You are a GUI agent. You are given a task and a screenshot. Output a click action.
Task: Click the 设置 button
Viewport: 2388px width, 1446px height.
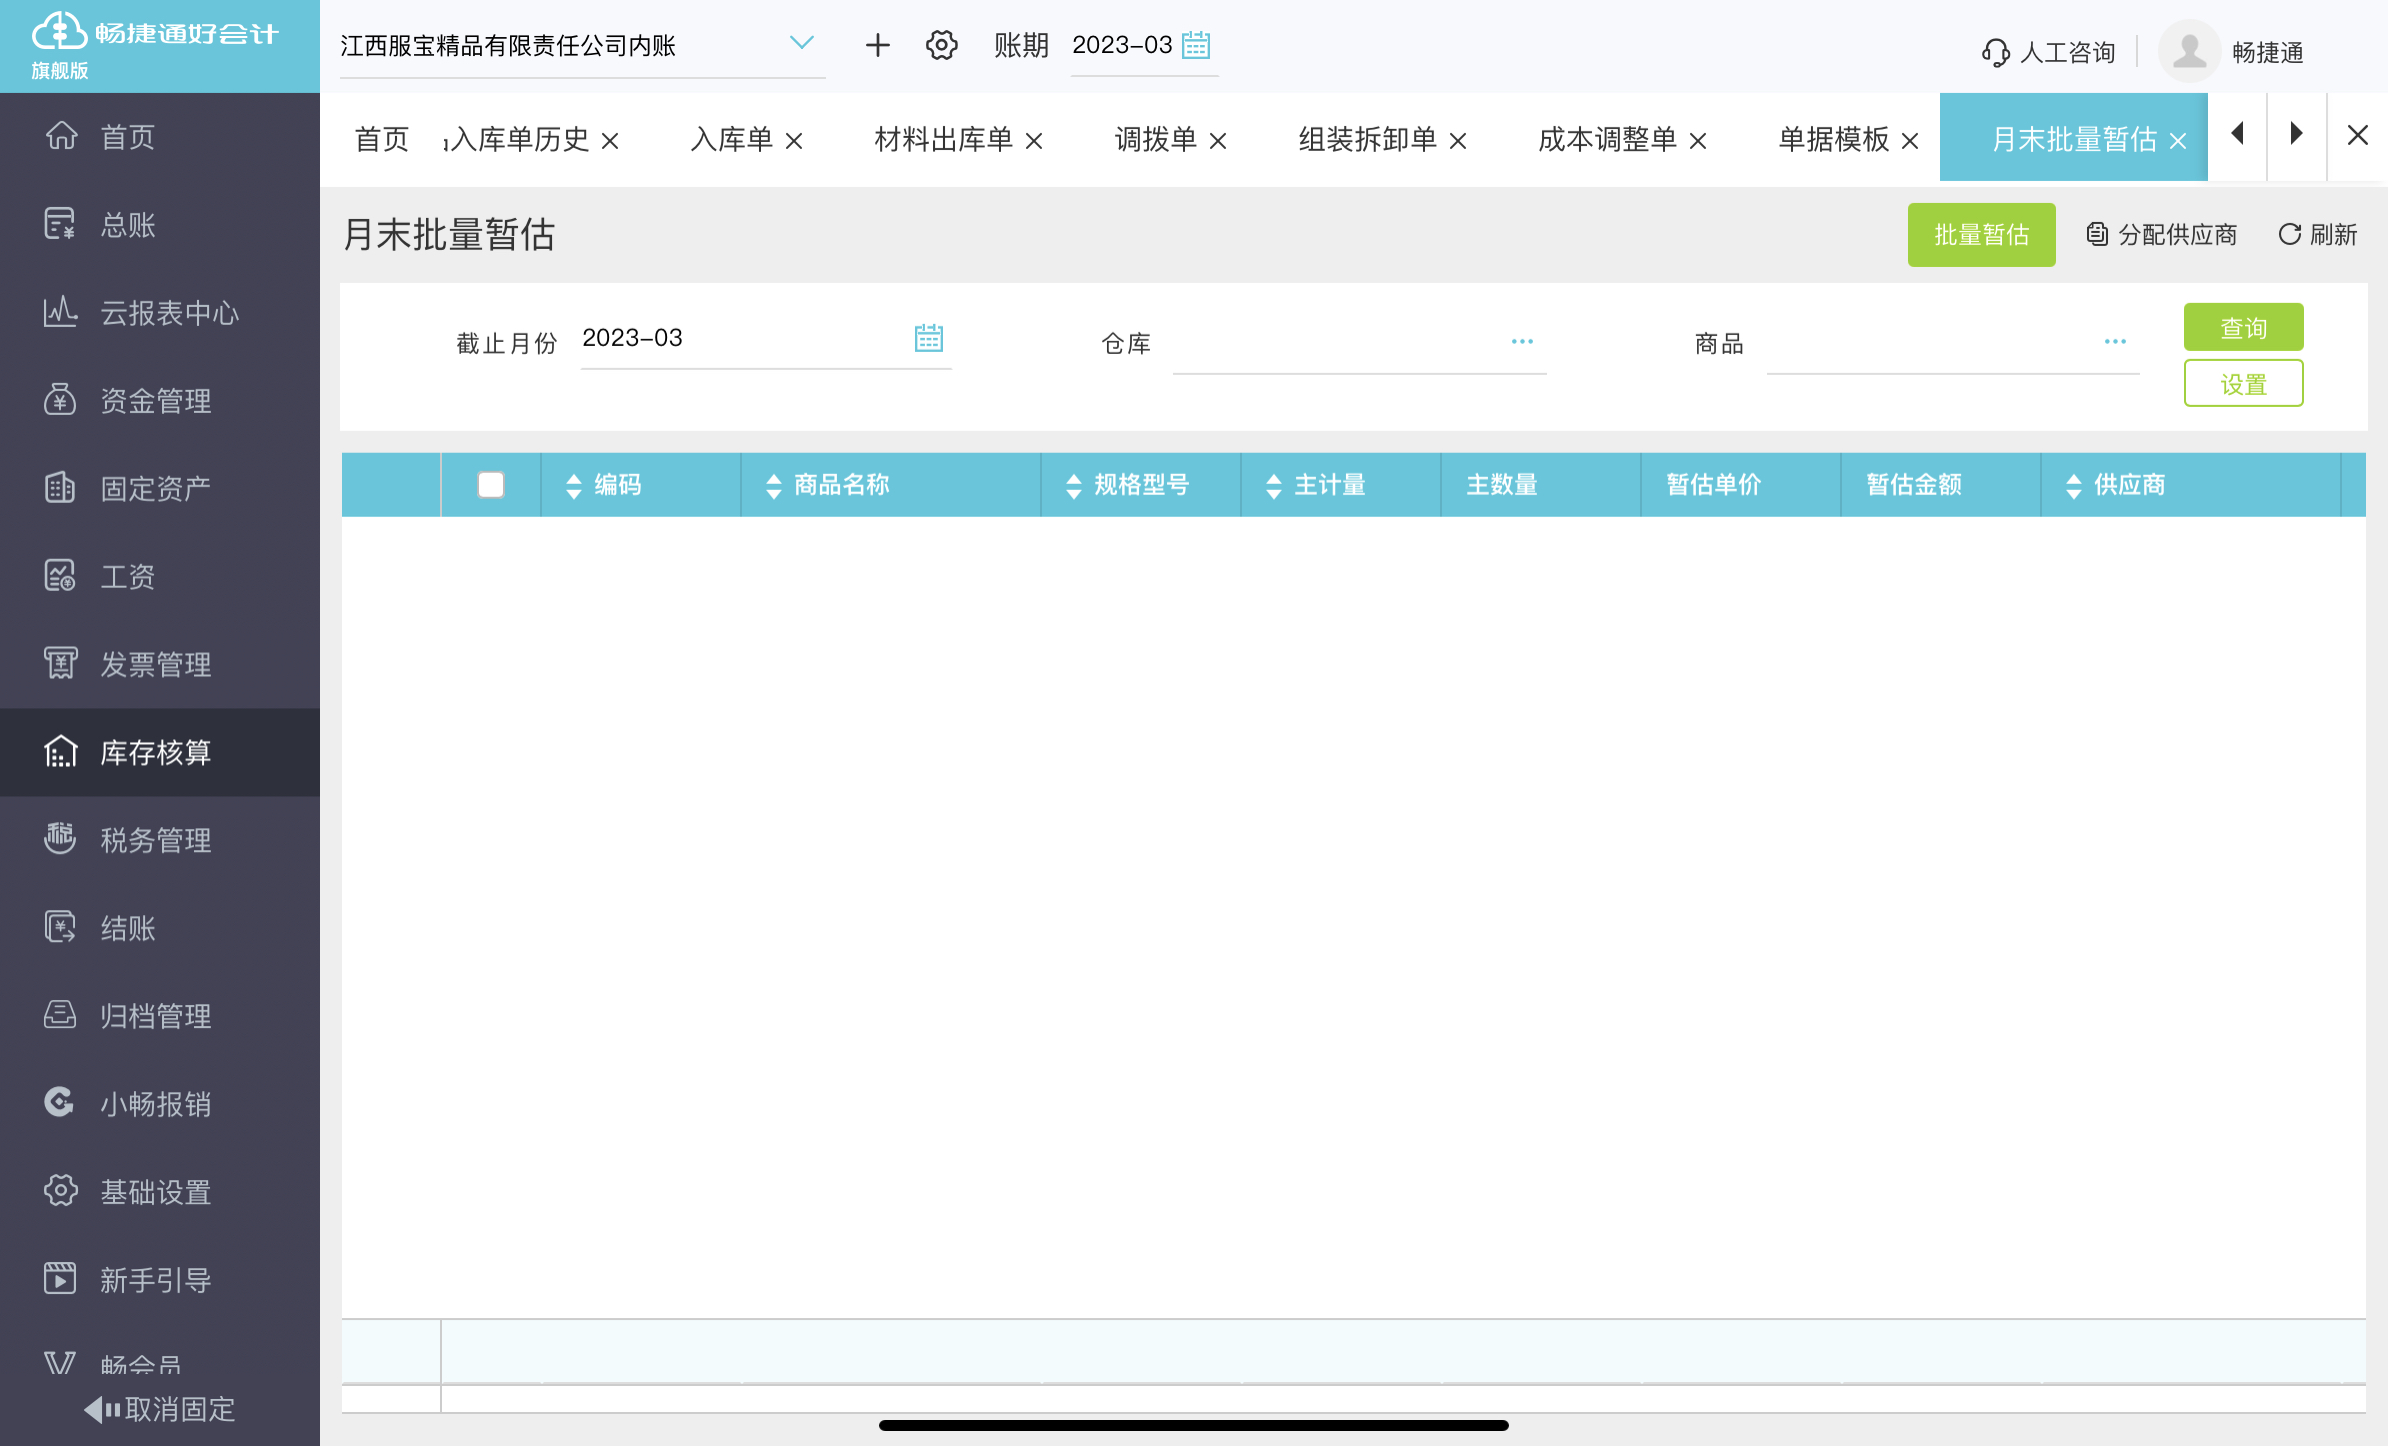[x=2245, y=384]
